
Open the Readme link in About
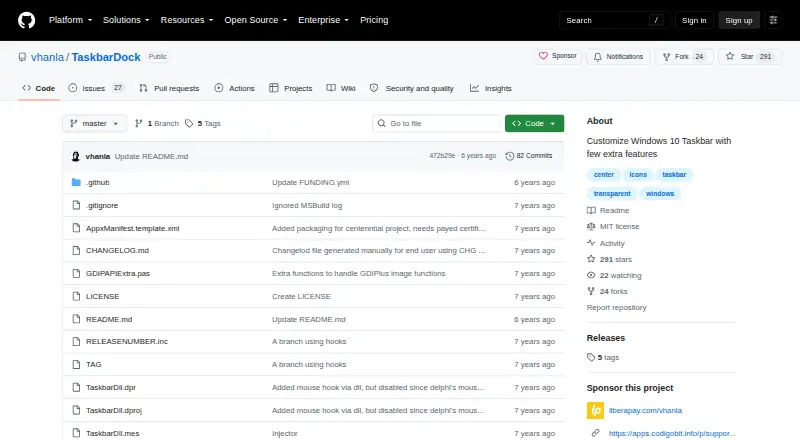pyautogui.click(x=608, y=210)
